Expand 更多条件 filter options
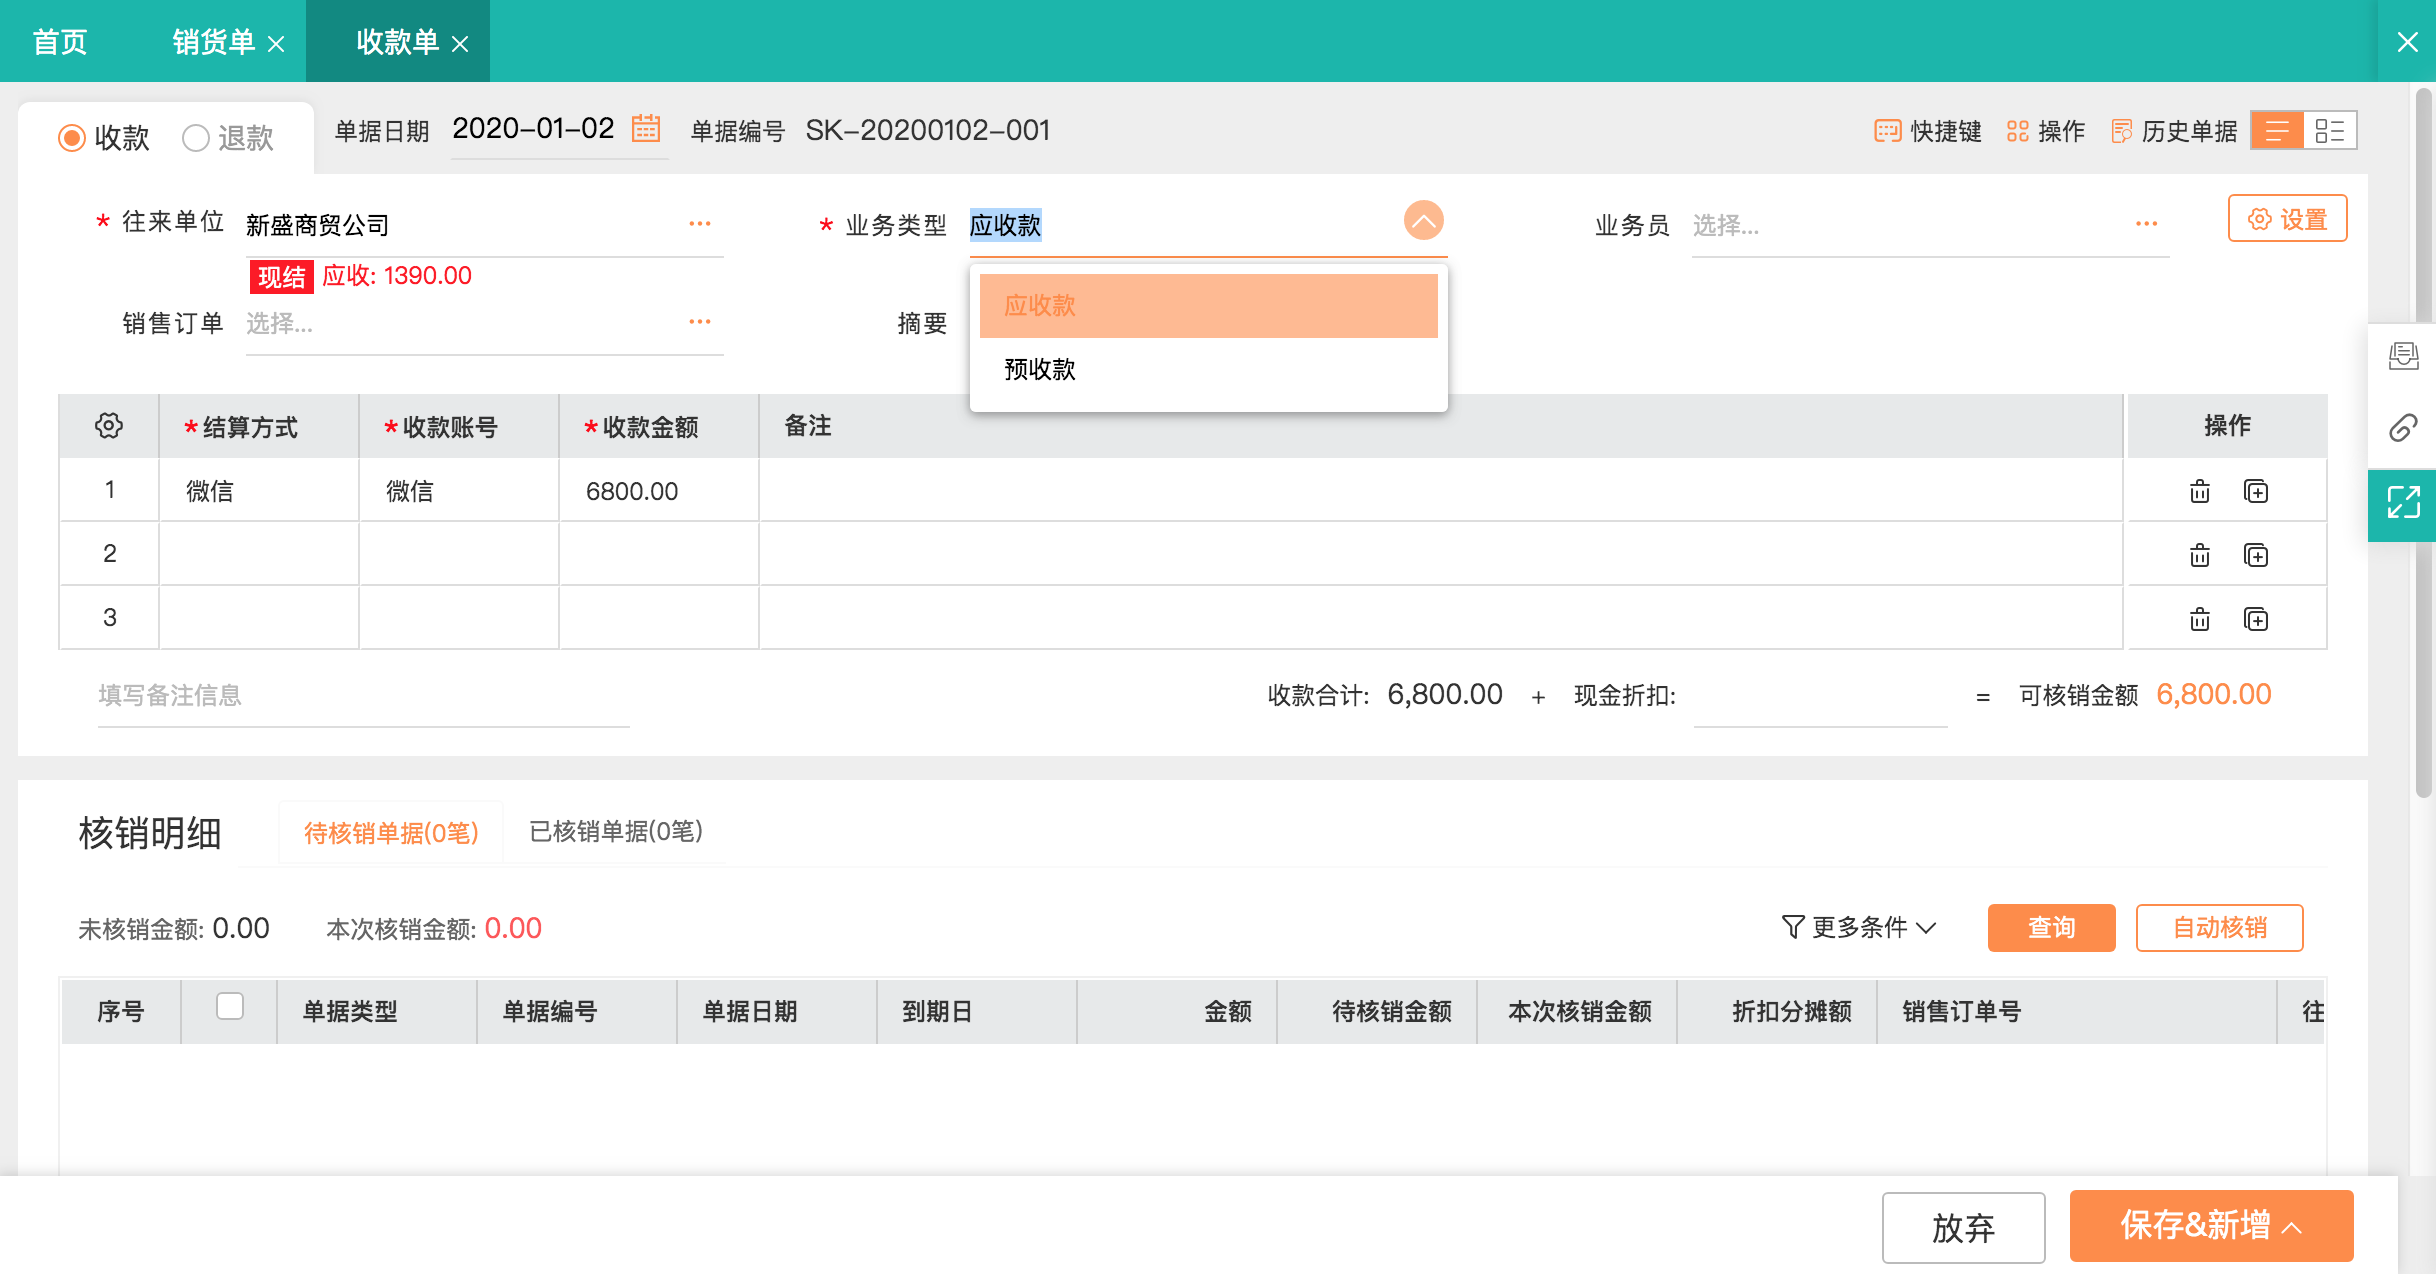This screenshot has width=2436, height=1274. tap(1859, 928)
